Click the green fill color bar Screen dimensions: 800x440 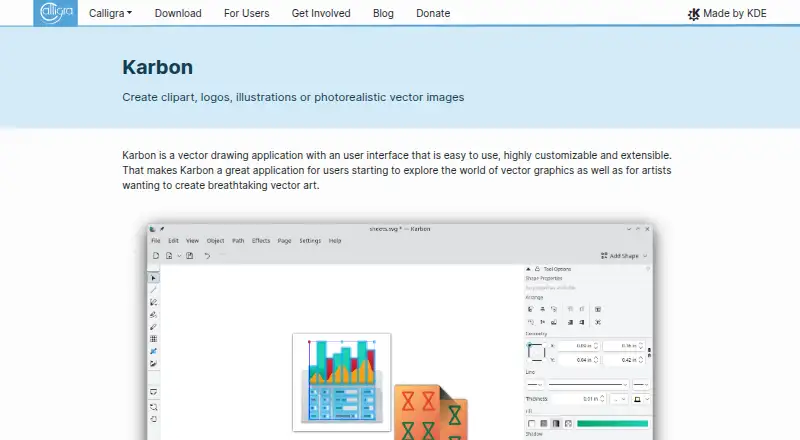[612, 424]
